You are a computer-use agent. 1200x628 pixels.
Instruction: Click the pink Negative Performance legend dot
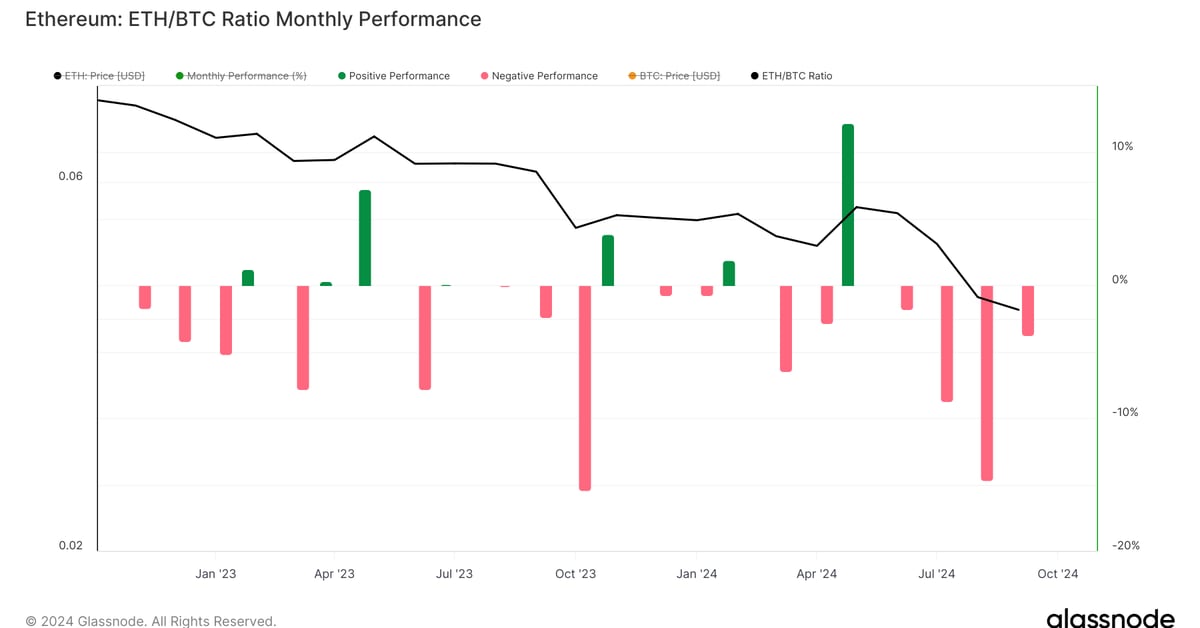point(485,76)
